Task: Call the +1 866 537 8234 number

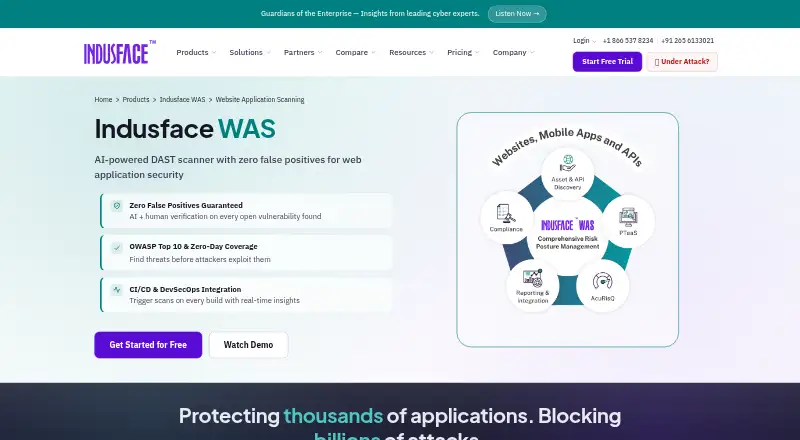Action: pos(628,41)
